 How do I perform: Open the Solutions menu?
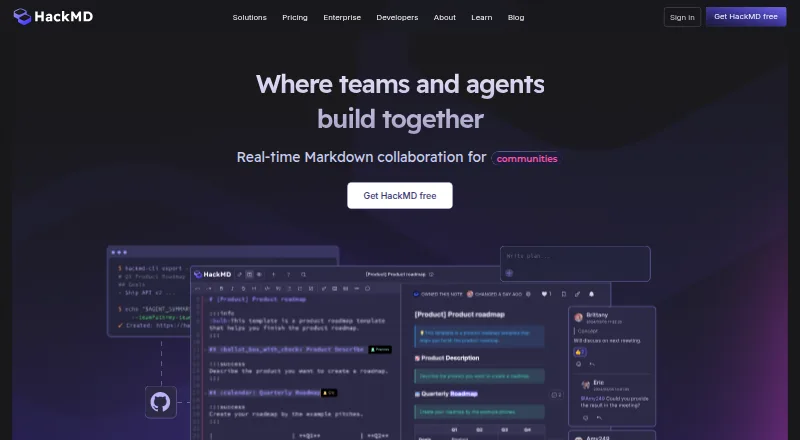pos(249,17)
